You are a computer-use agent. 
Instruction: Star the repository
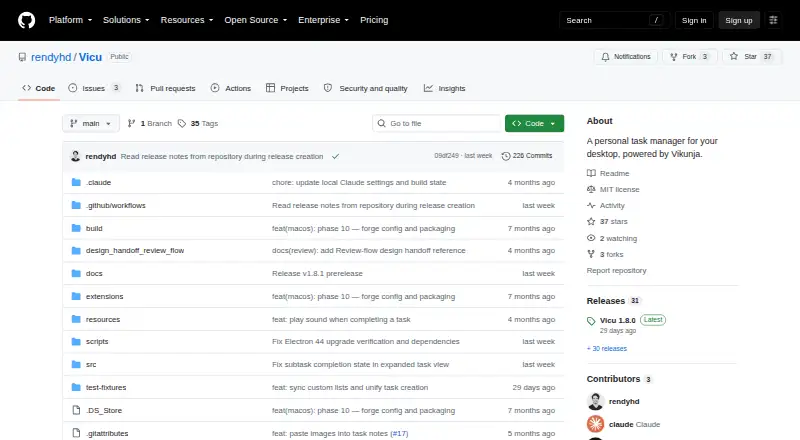[752, 57]
